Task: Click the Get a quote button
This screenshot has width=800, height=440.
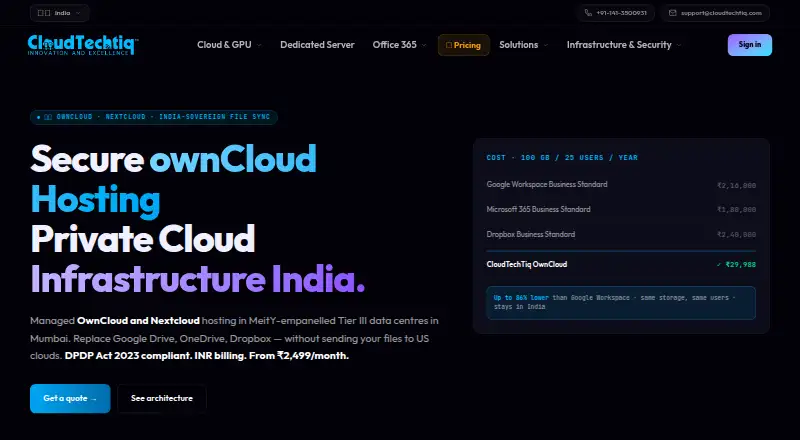Action: point(70,398)
